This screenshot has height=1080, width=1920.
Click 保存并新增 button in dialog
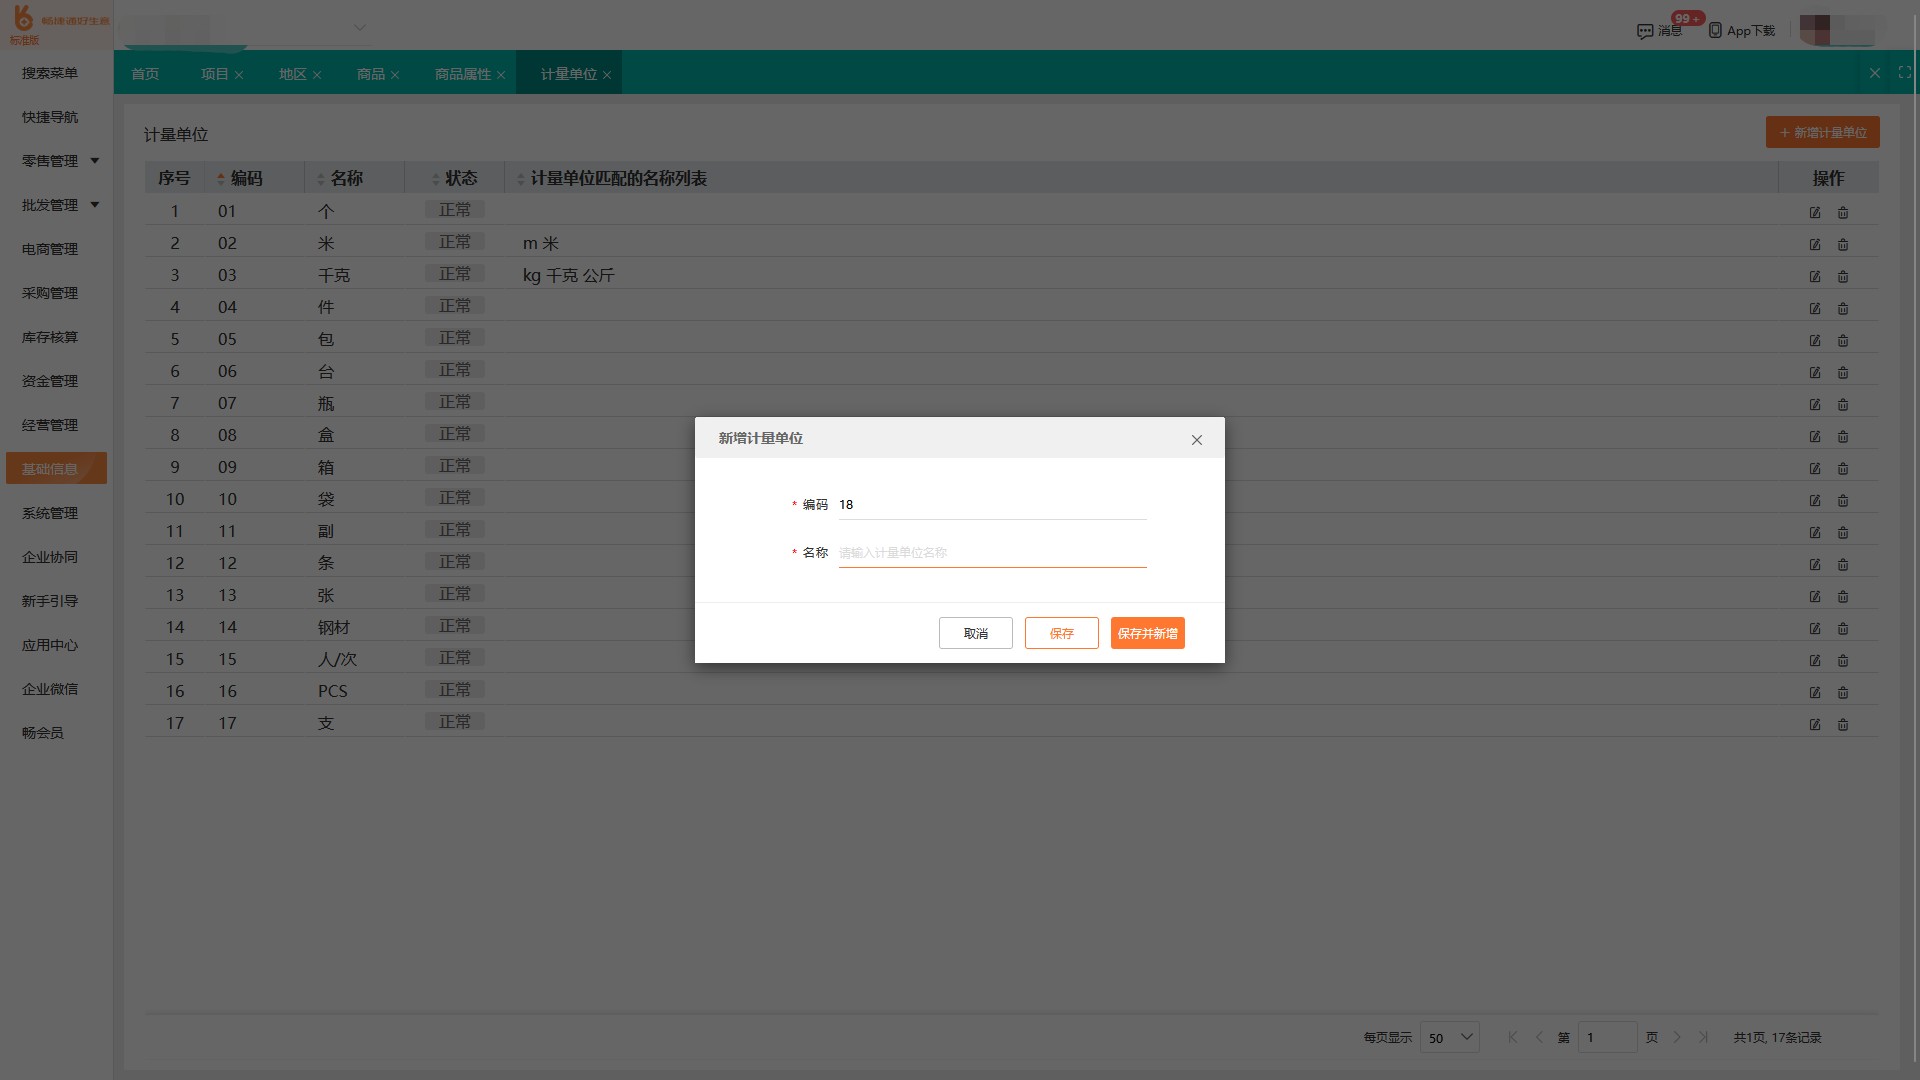point(1145,633)
